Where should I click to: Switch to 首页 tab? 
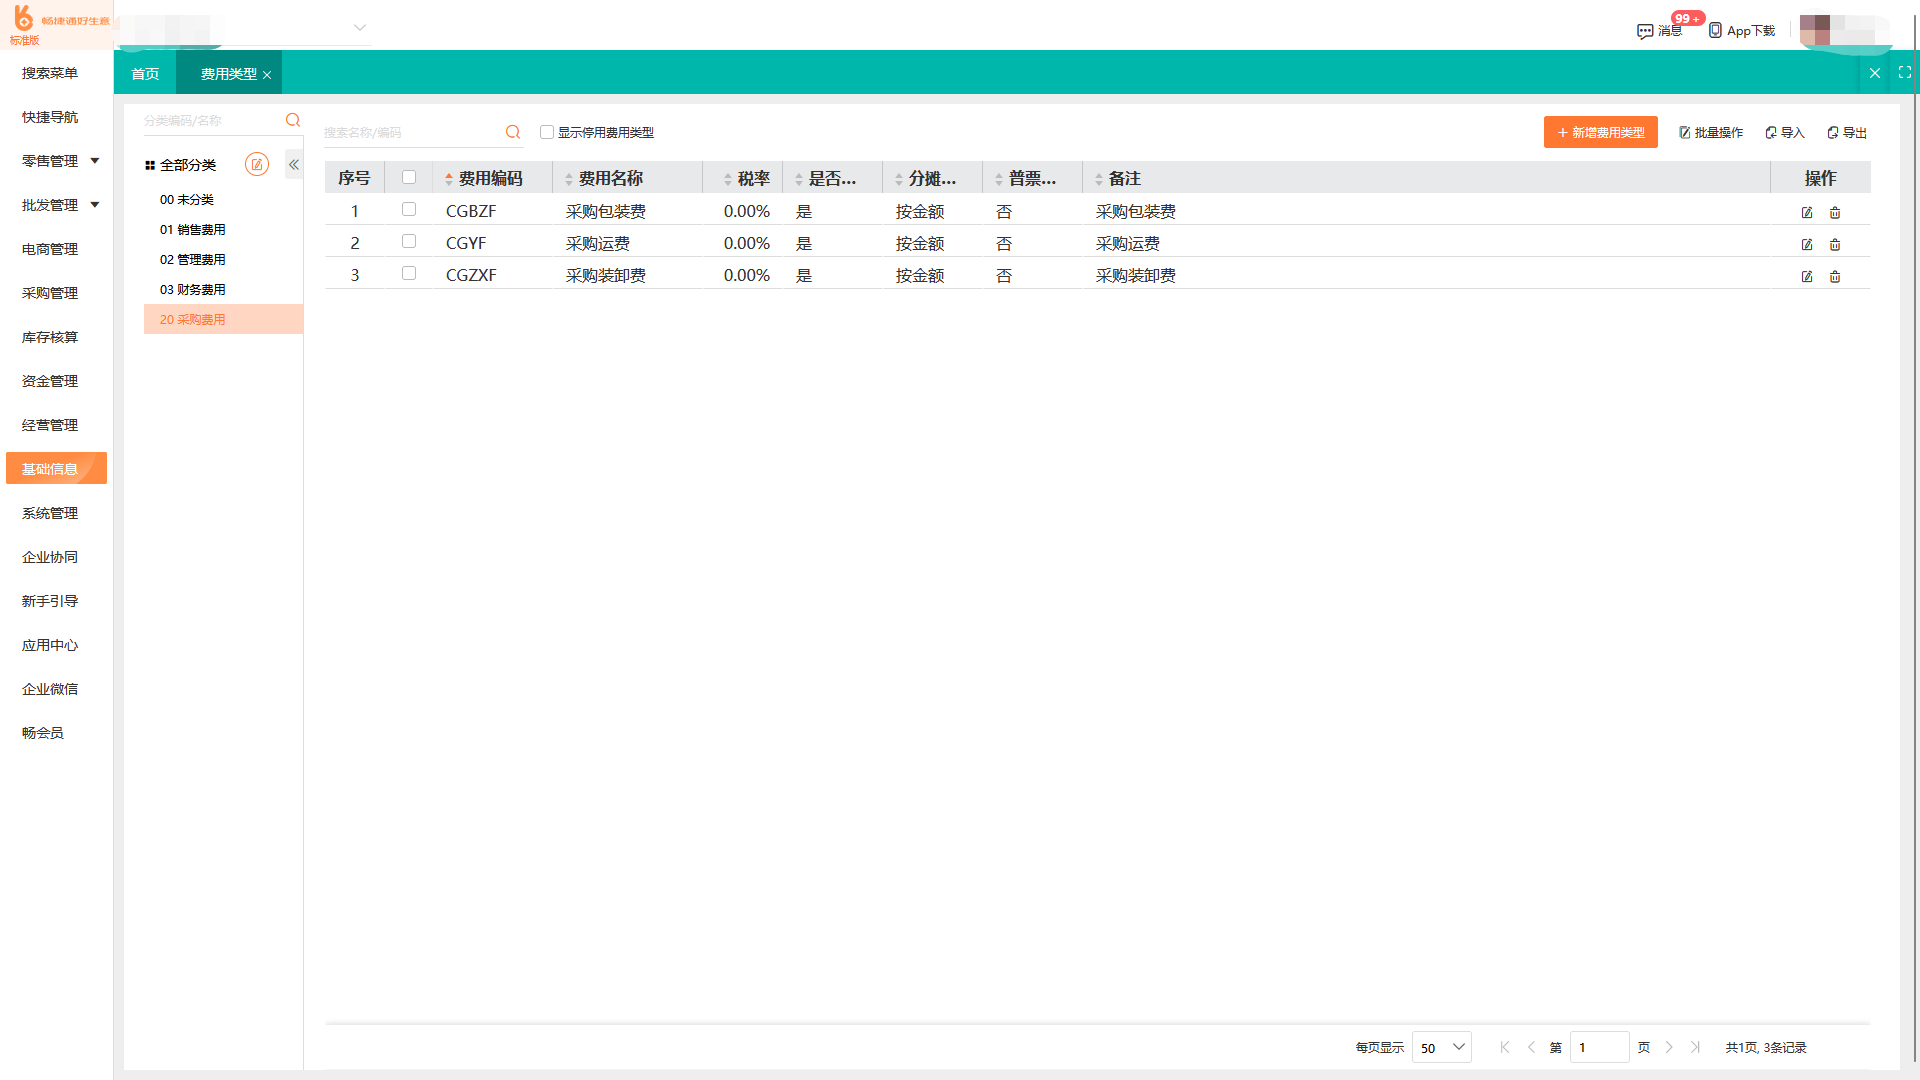pyautogui.click(x=145, y=74)
